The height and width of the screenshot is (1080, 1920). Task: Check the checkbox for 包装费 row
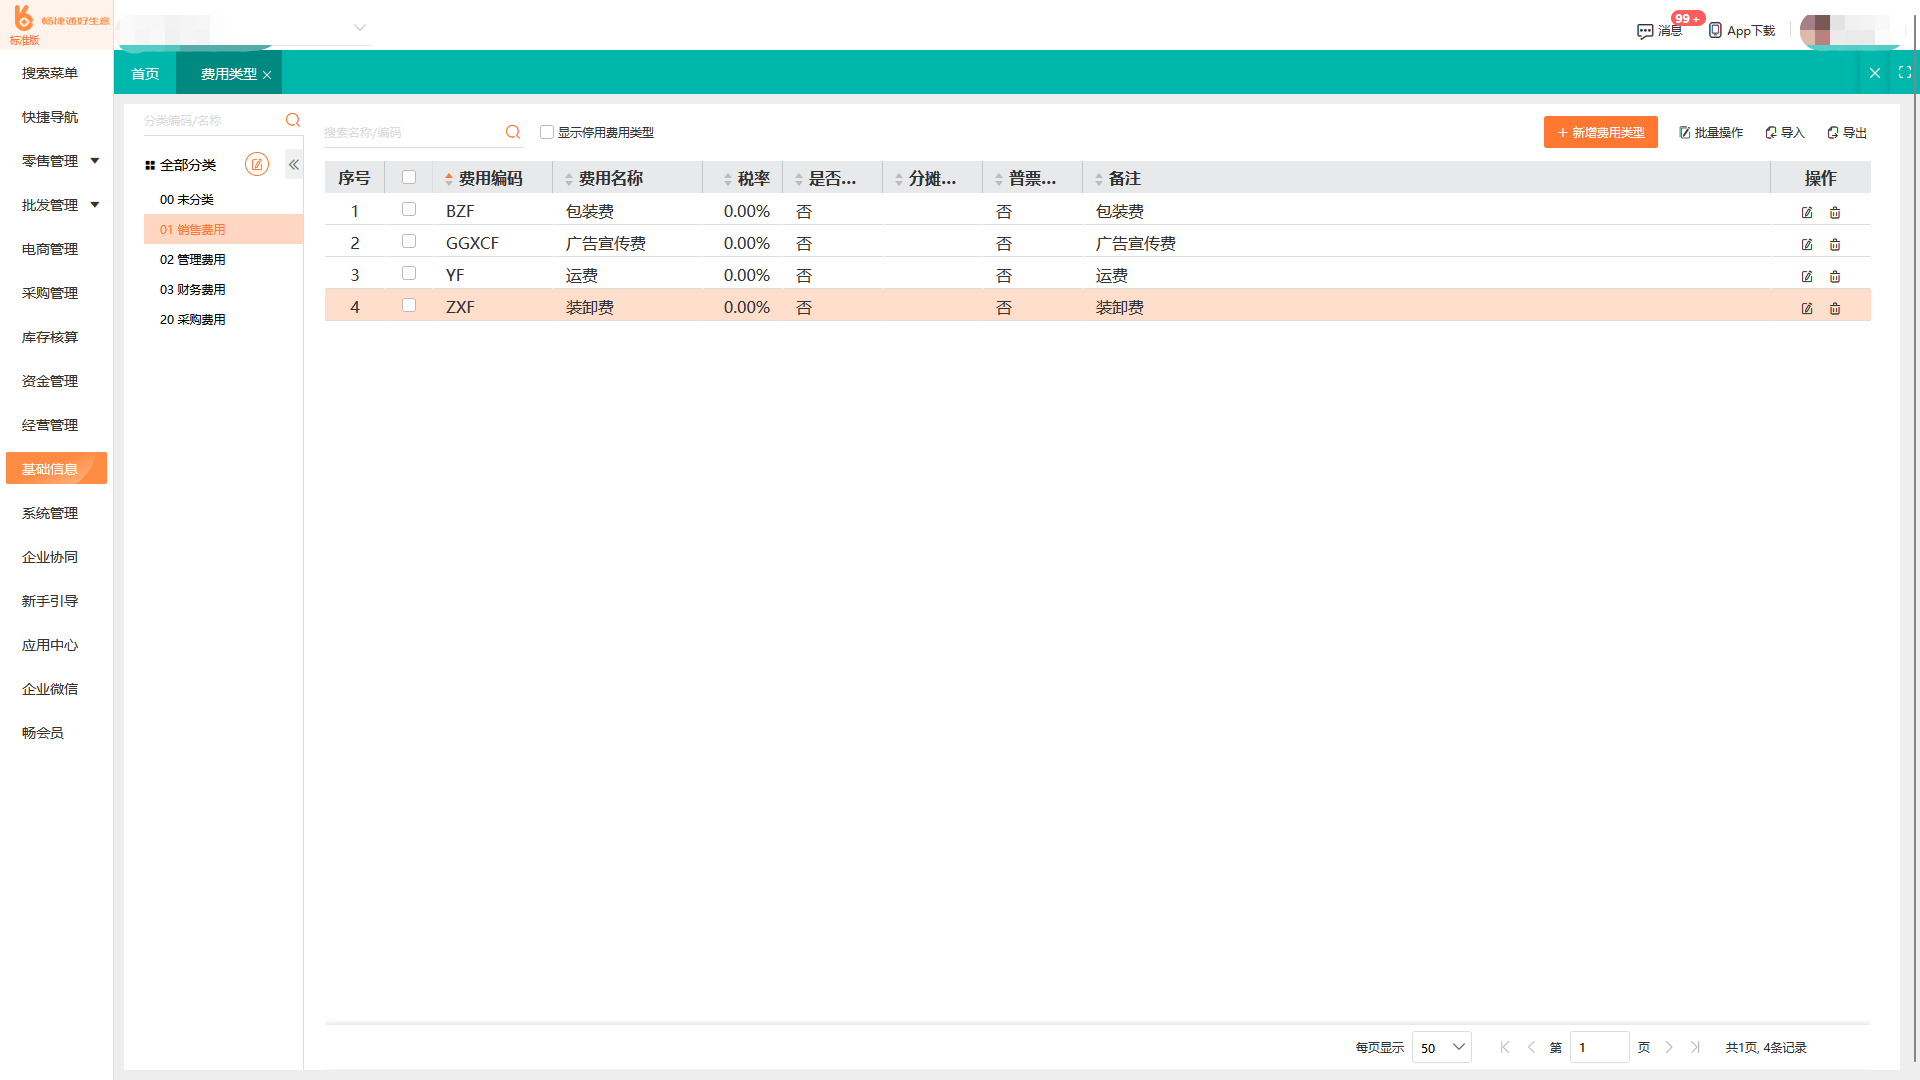[409, 210]
